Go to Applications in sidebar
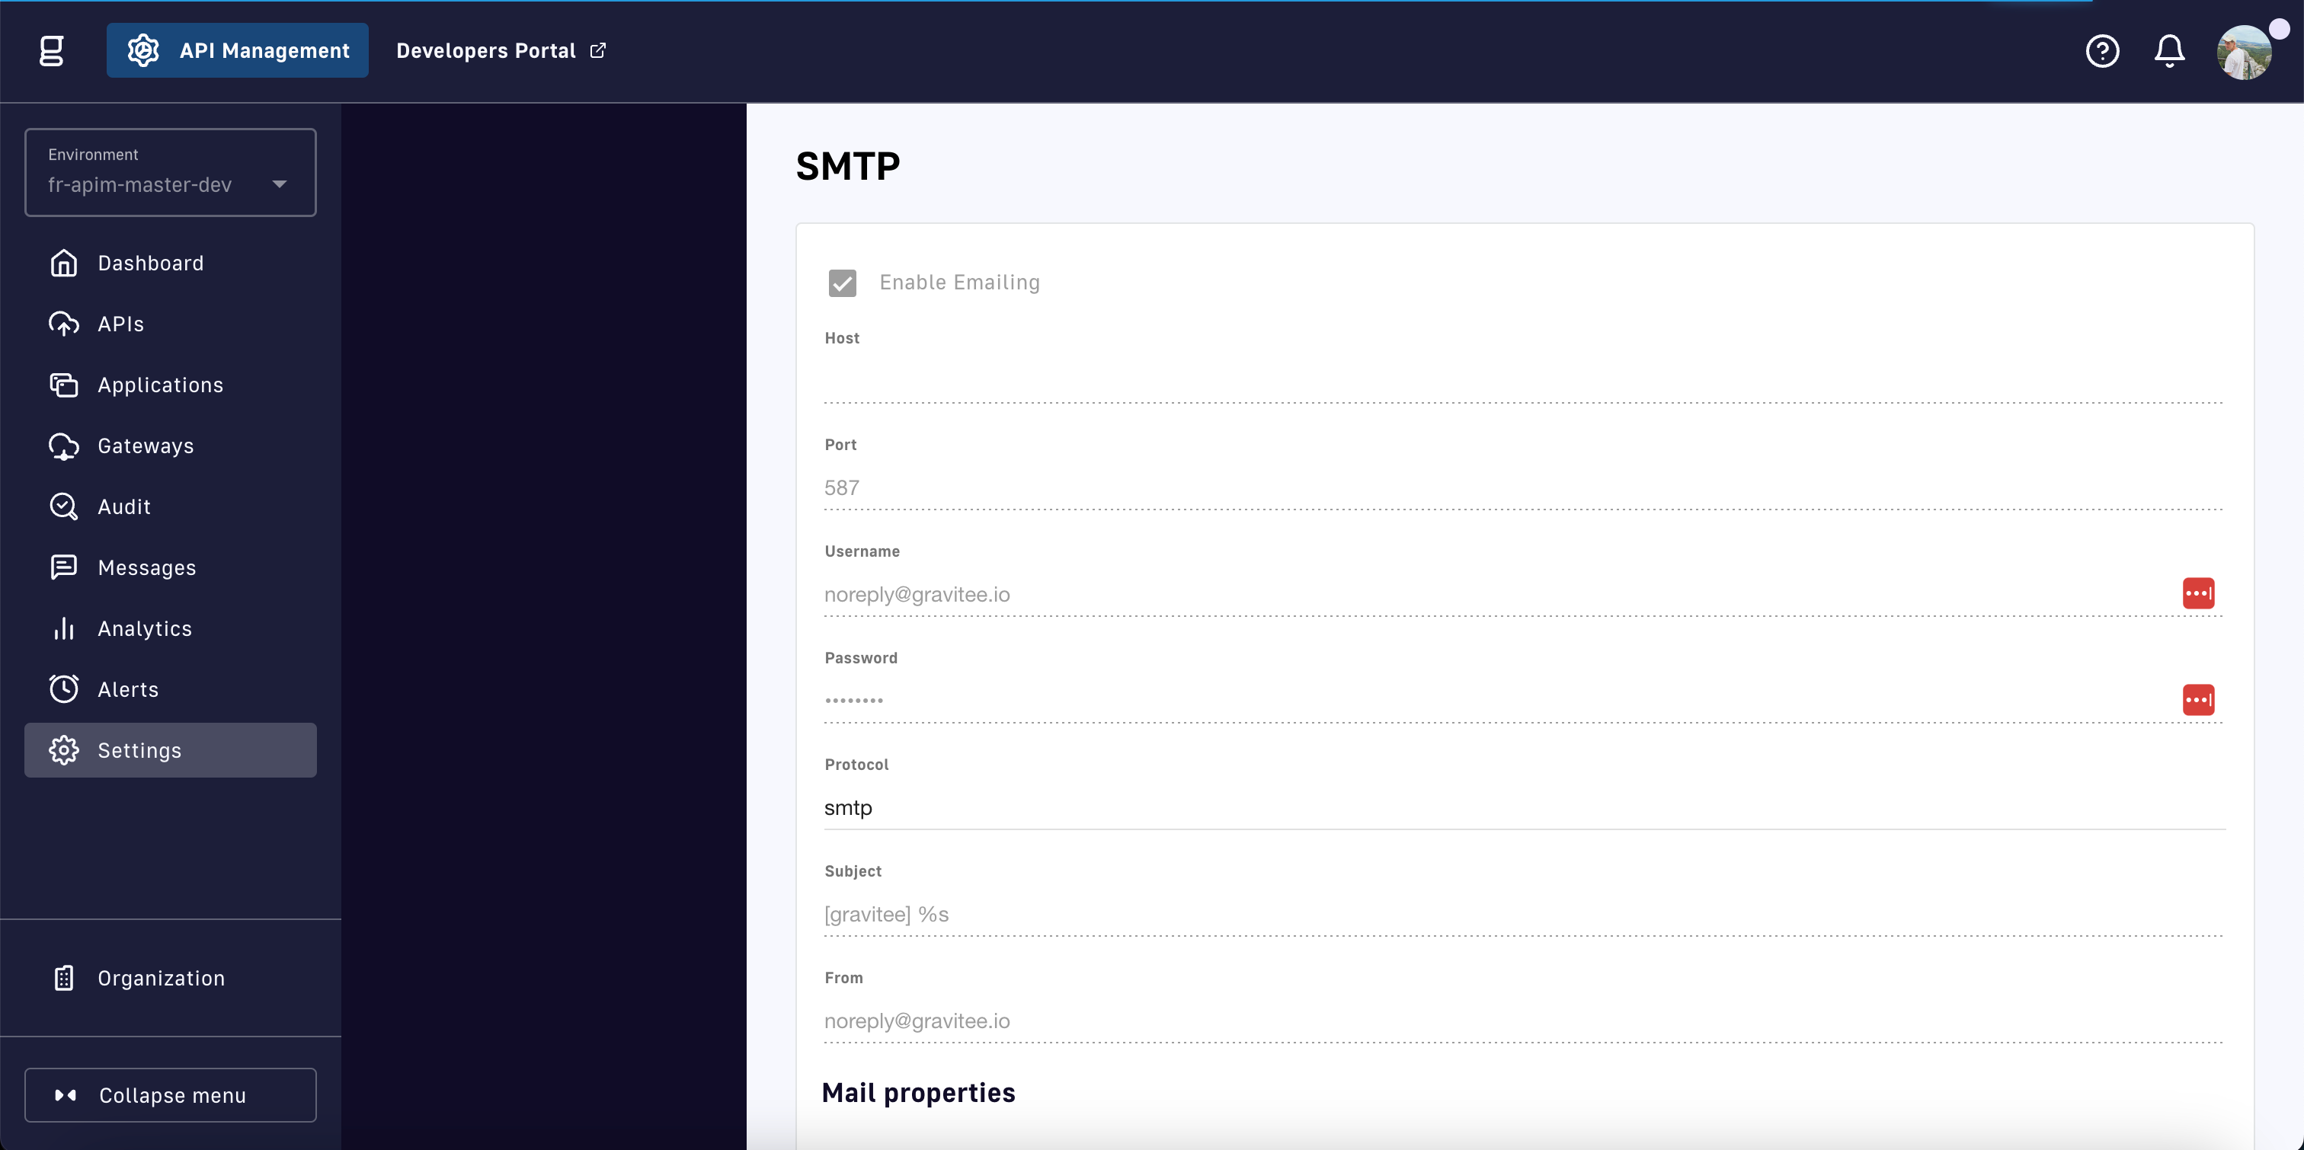The image size is (2304, 1150). click(x=160, y=385)
